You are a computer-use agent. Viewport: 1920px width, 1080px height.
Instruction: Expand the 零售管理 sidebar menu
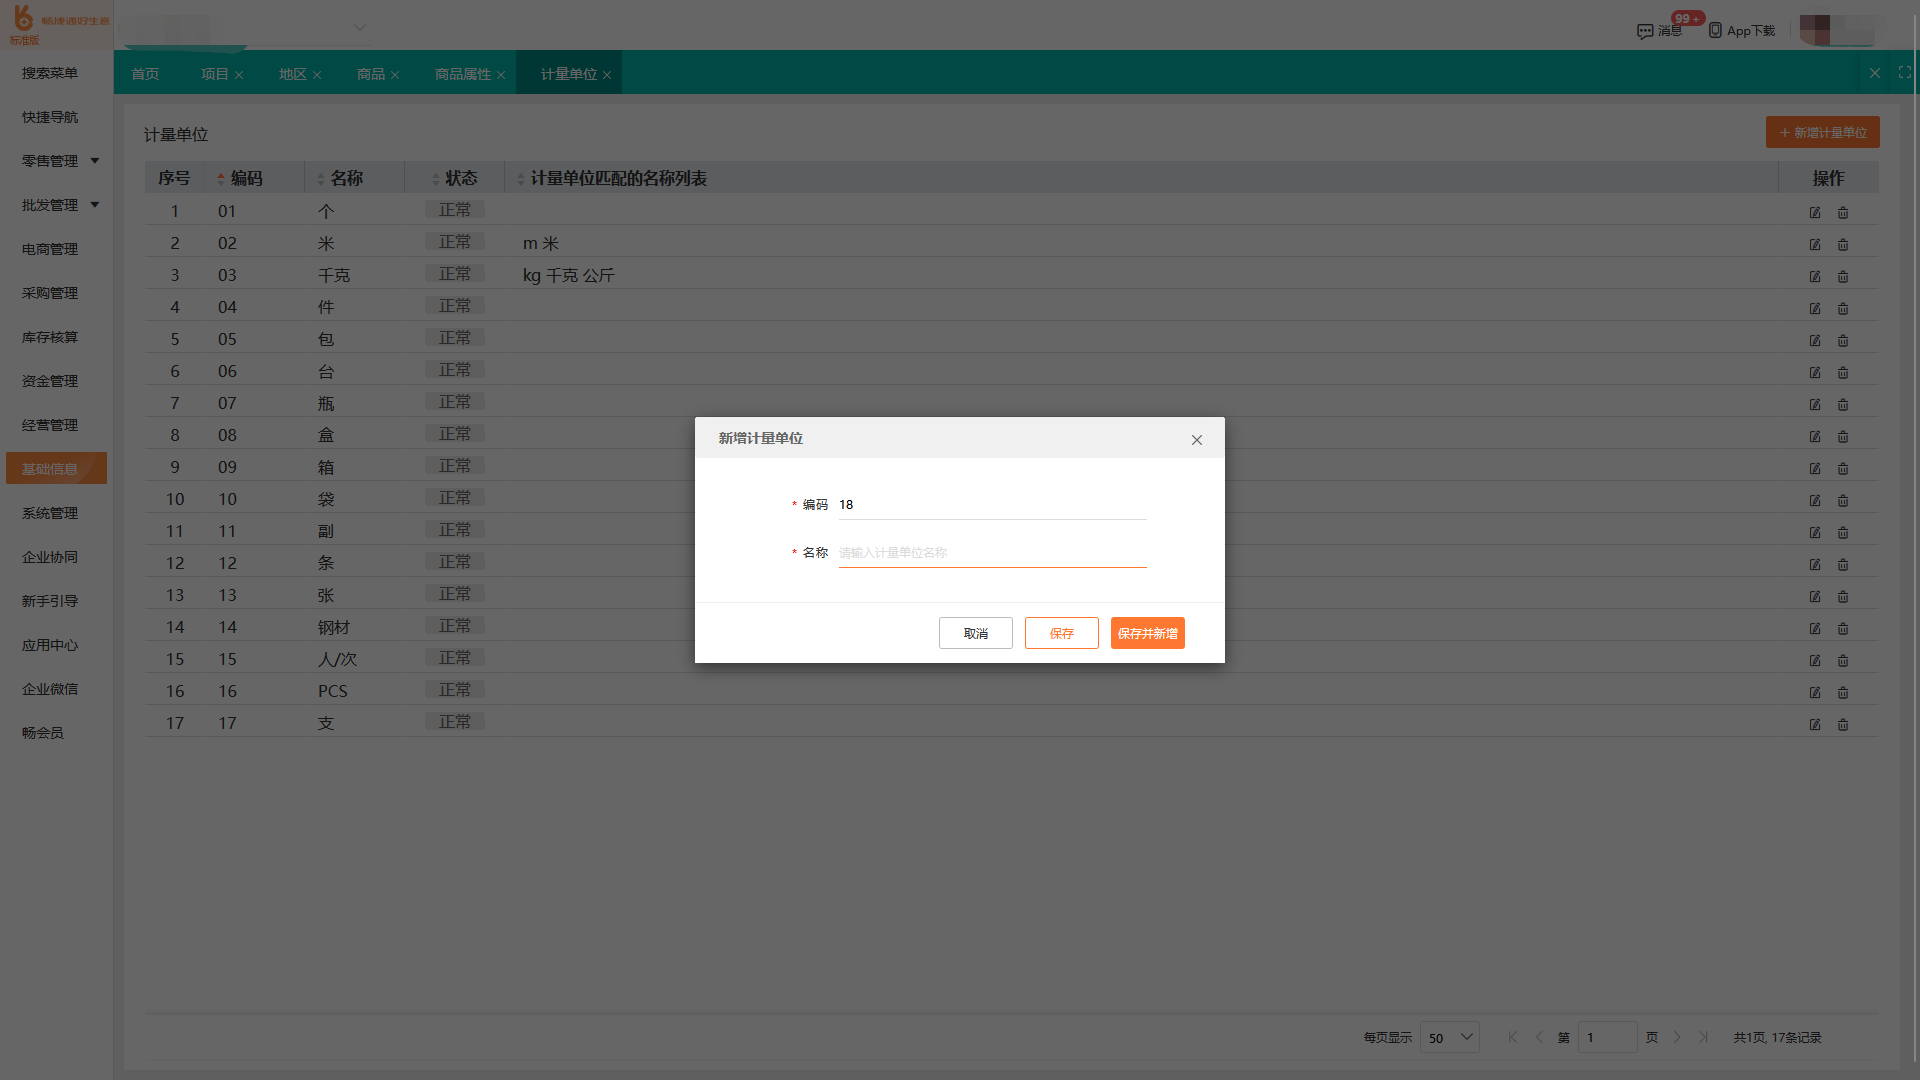[x=57, y=161]
